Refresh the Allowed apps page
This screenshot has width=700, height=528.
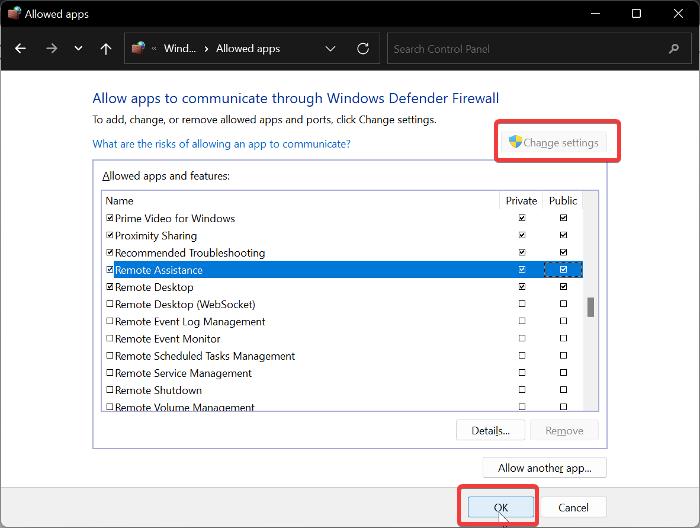pyautogui.click(x=363, y=49)
